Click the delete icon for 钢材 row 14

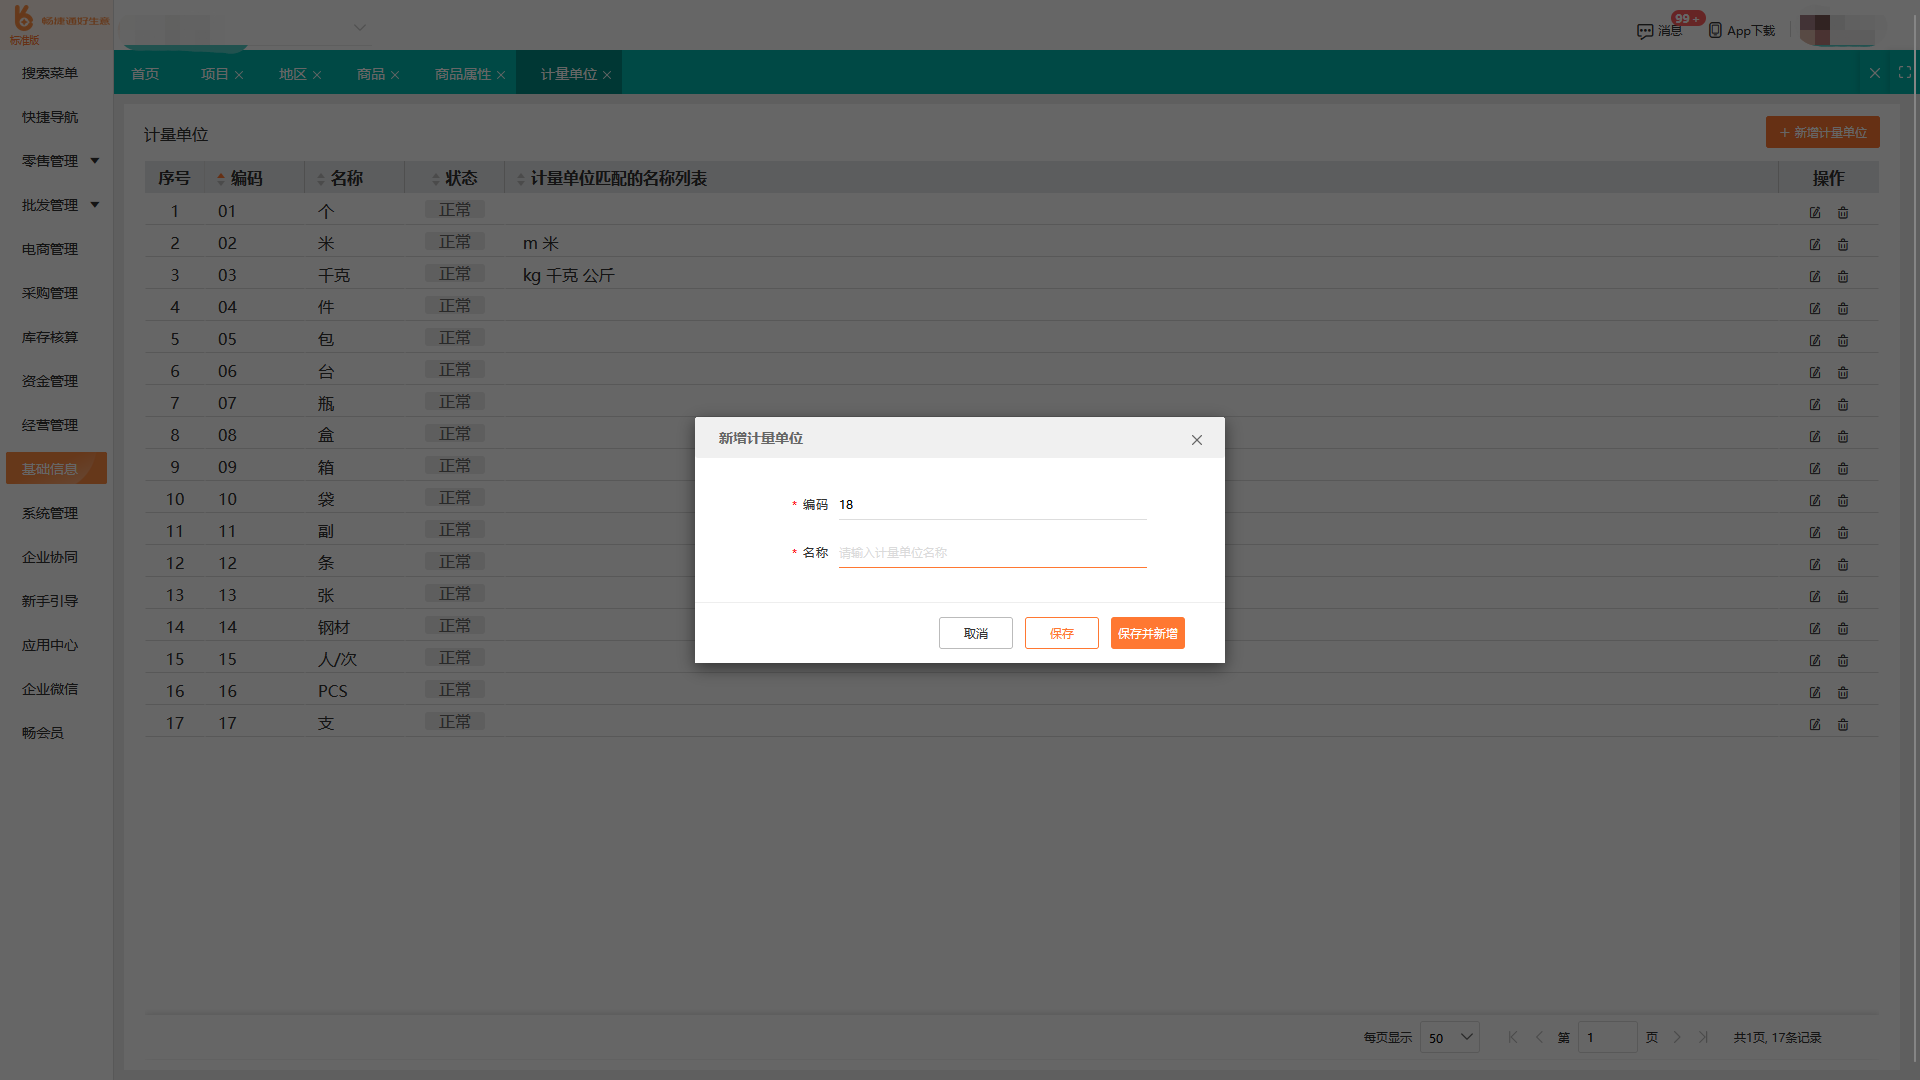pyautogui.click(x=1844, y=628)
